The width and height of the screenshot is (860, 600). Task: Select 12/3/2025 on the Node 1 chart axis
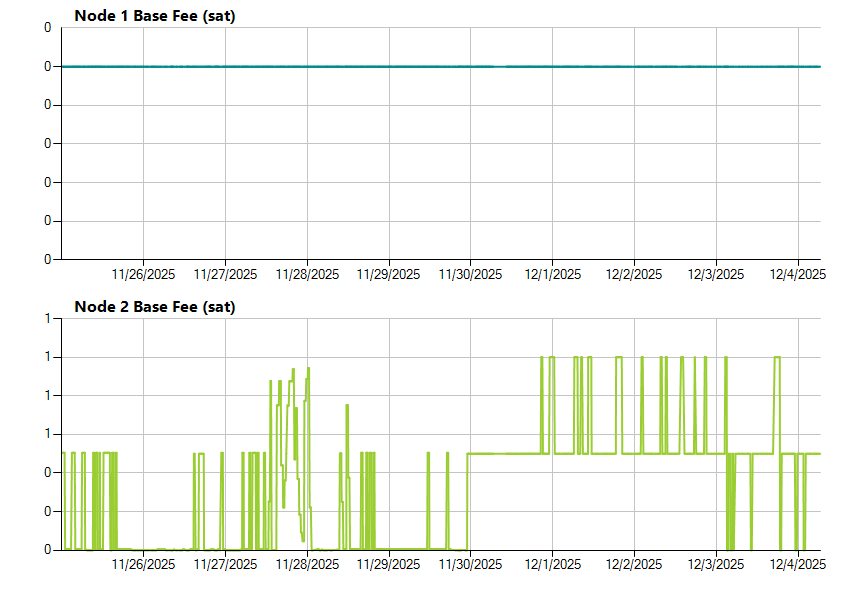pos(715,273)
